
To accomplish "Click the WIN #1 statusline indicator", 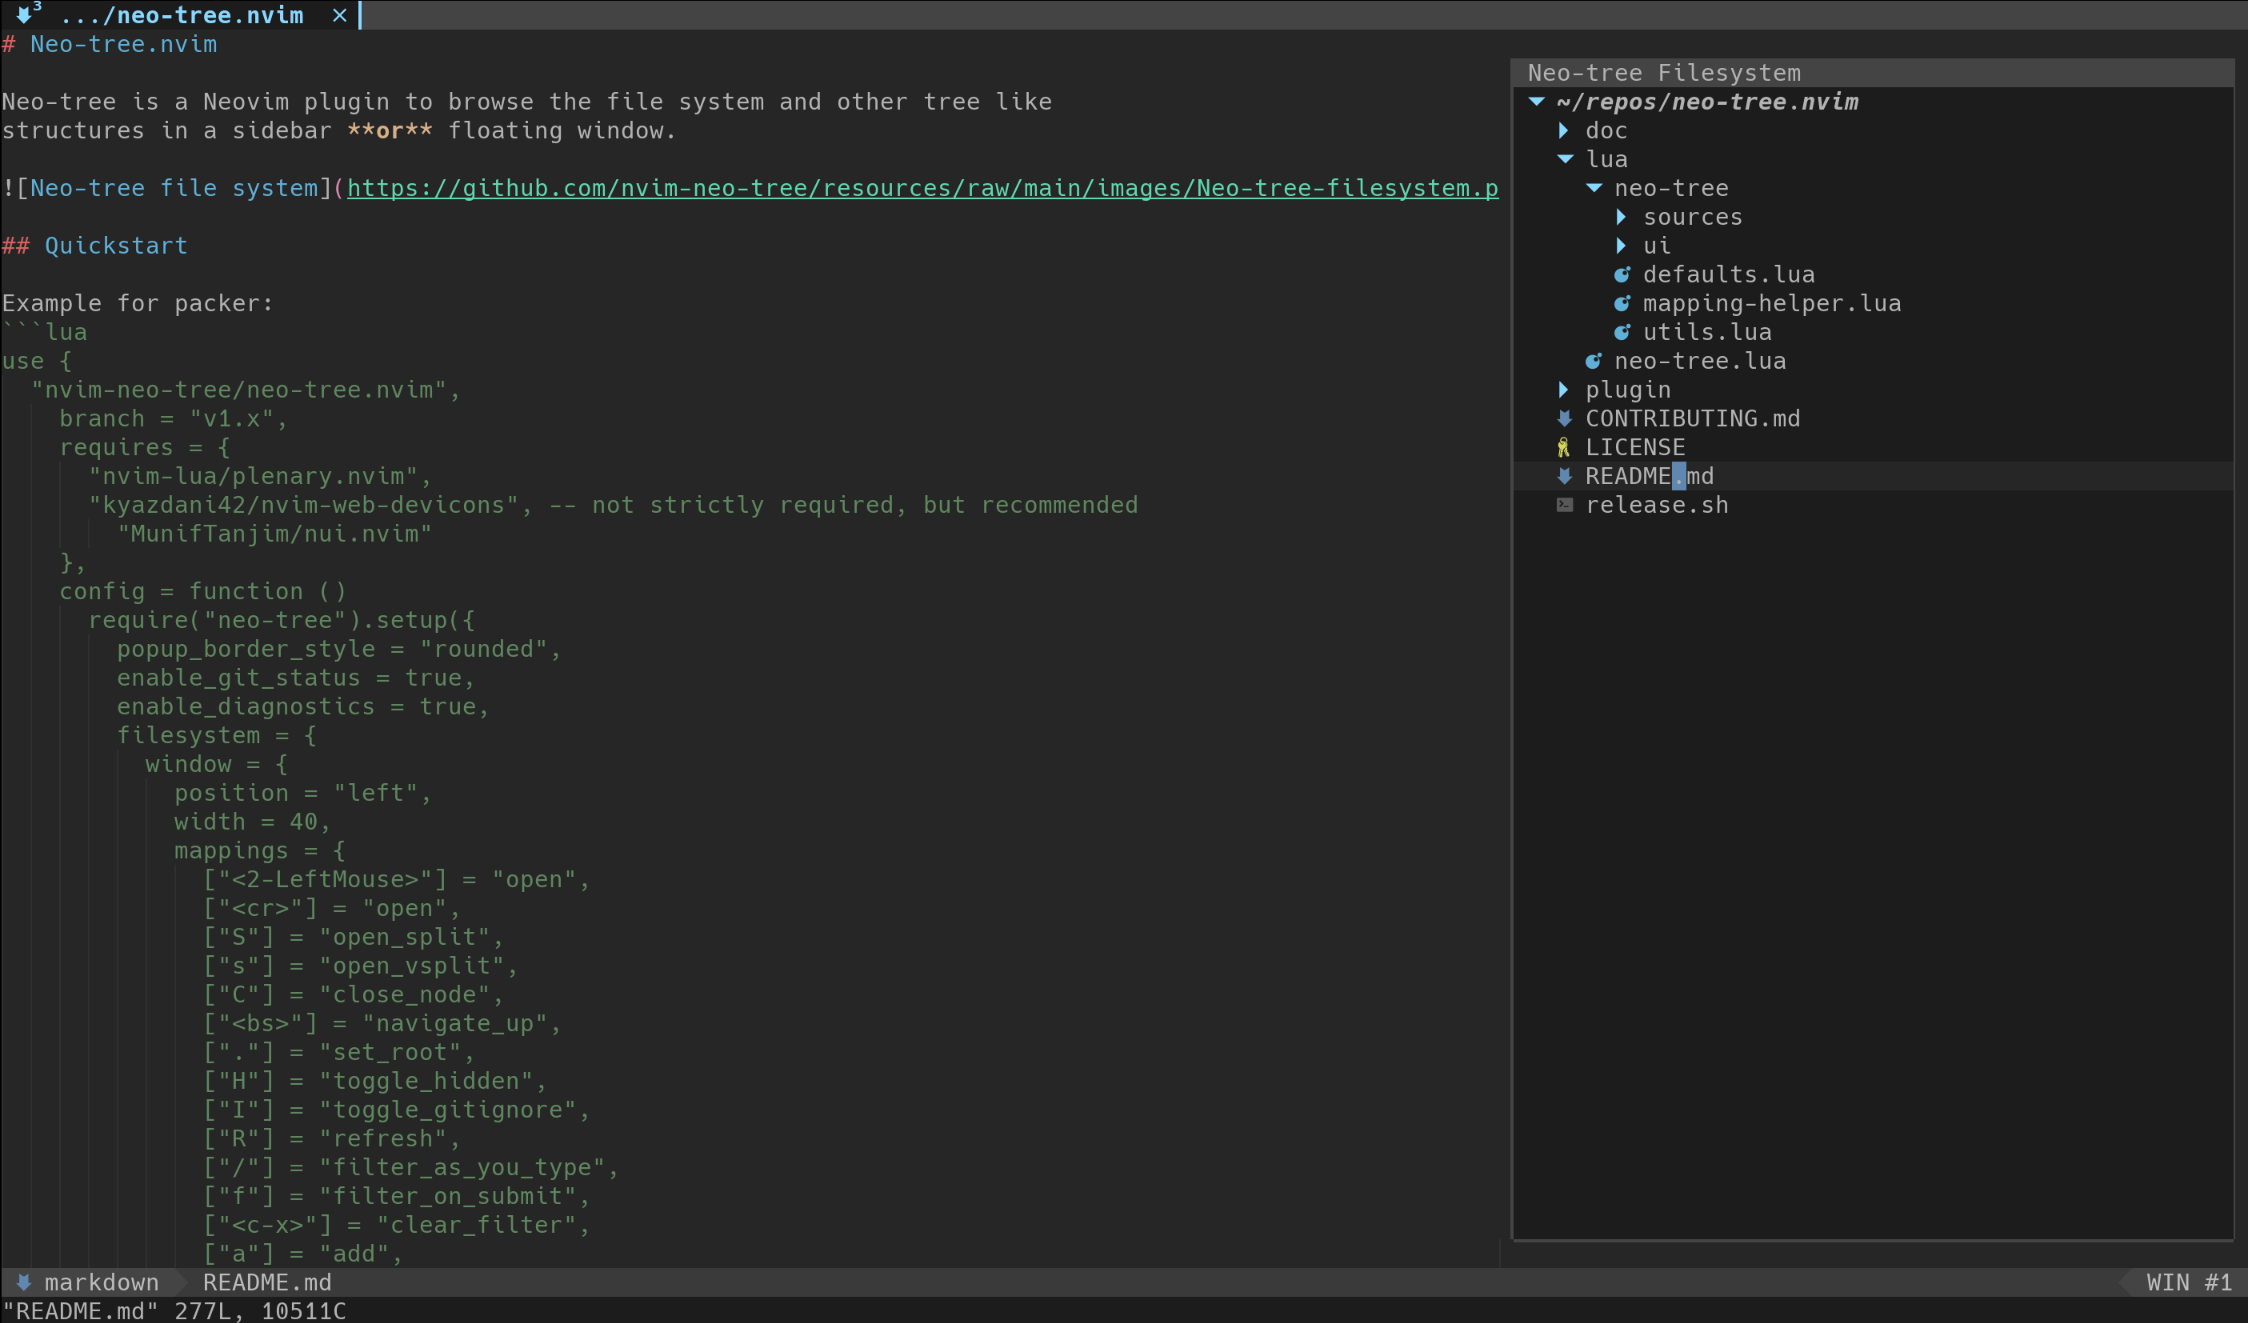I will (2188, 1282).
